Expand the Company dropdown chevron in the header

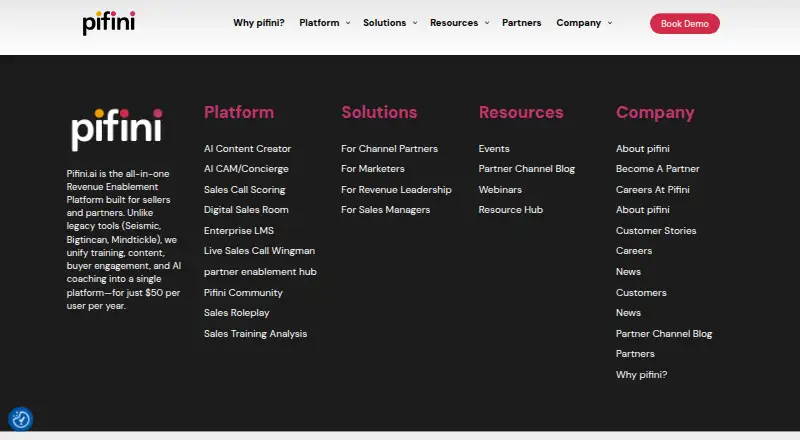coord(610,23)
